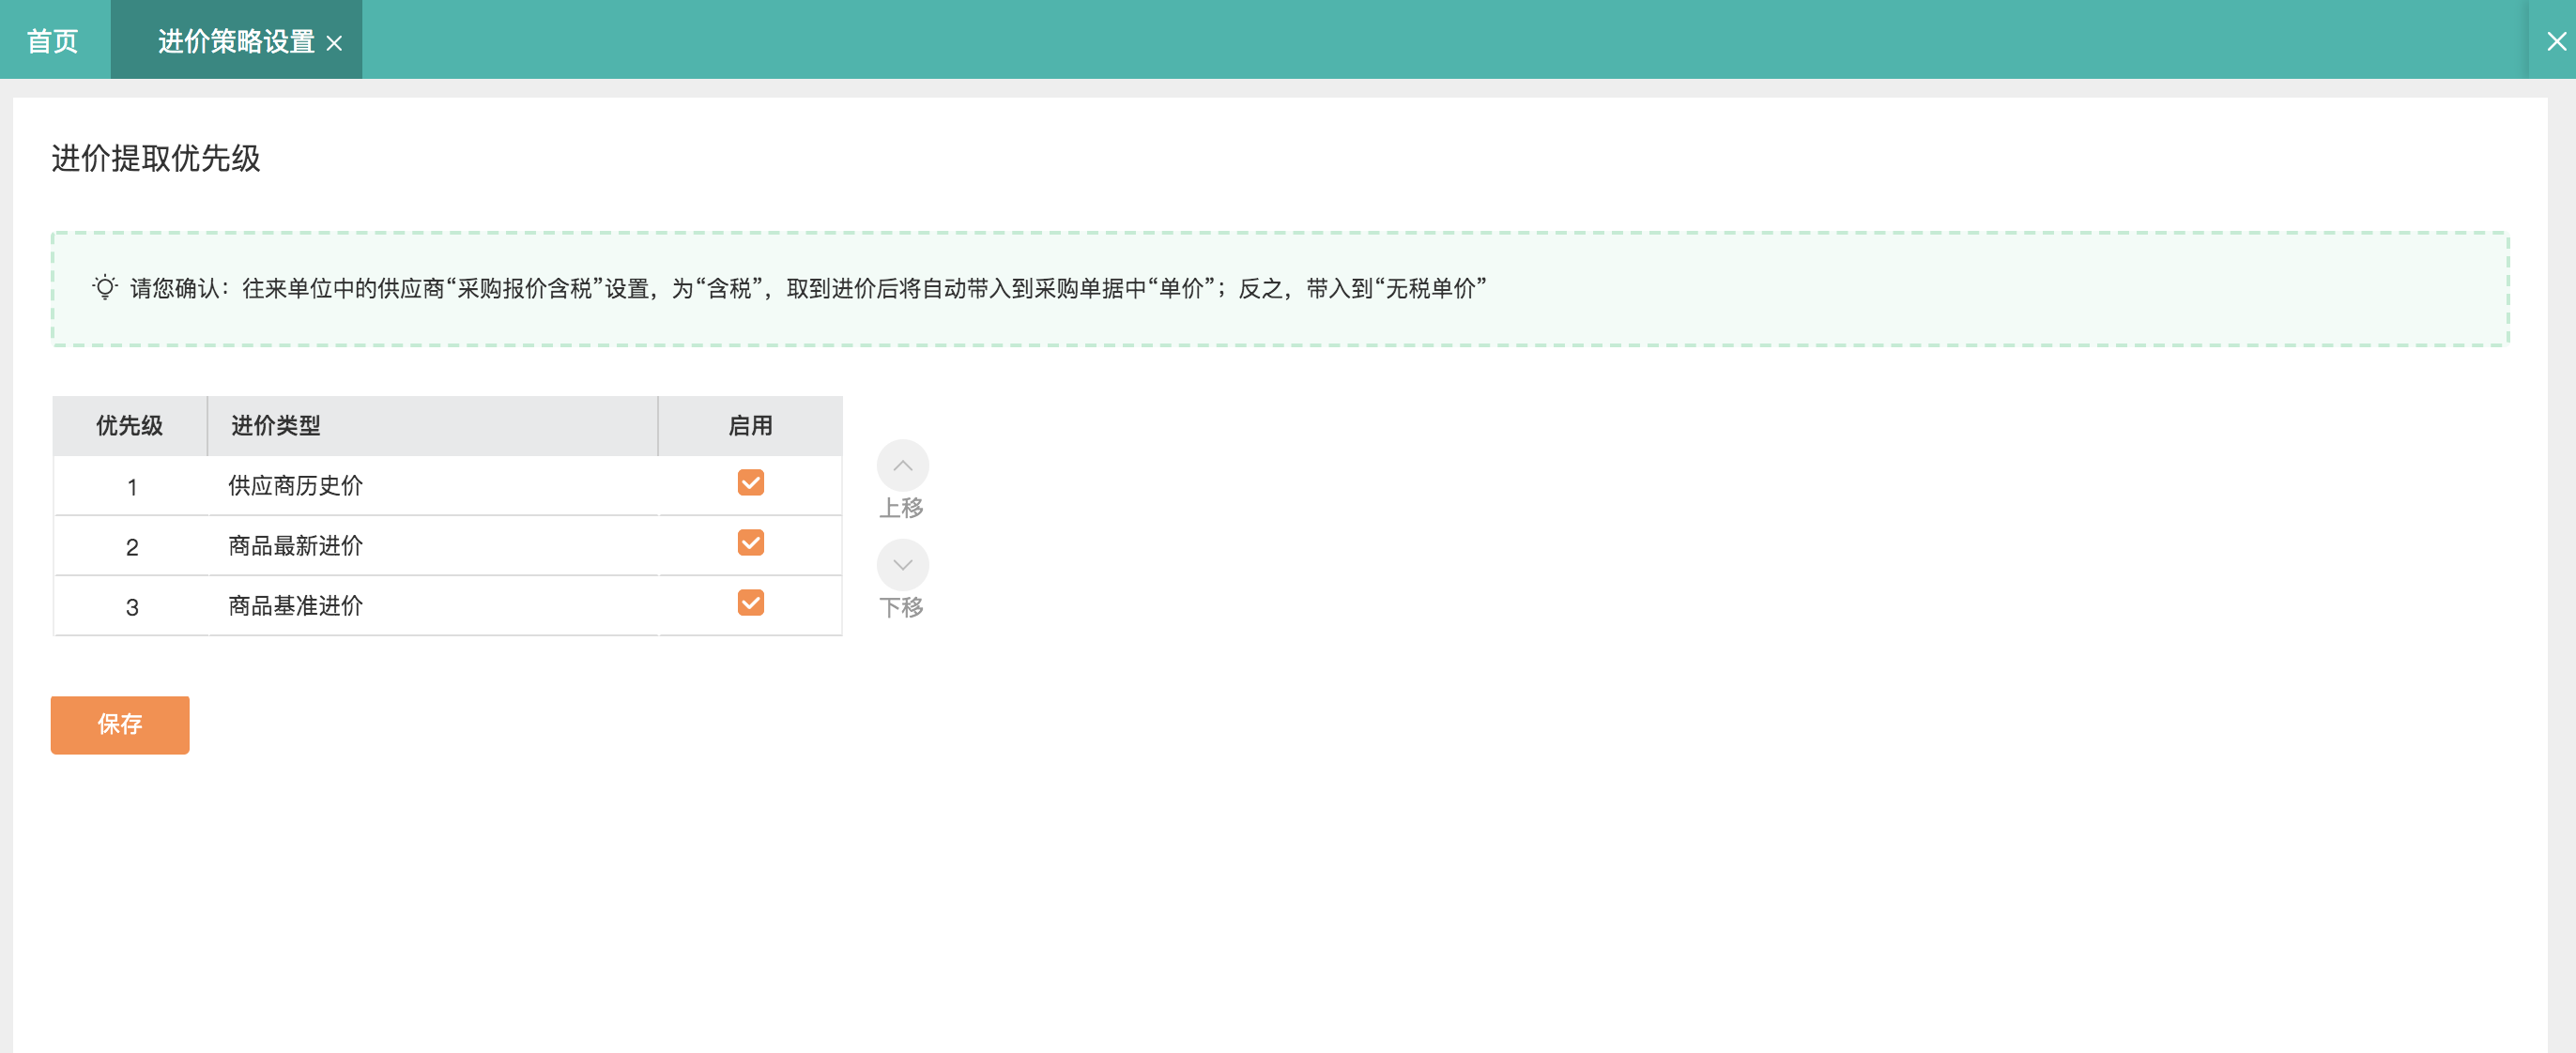Click 保存 save button
Screen dimensions: 2576x1053
[120, 723]
